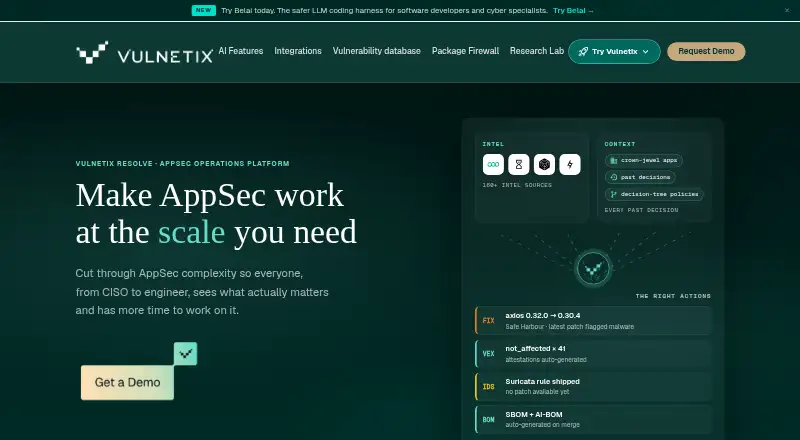The width and height of the screenshot is (800, 440).
Task: Expand the Try Vulnetix dropdown
Action: pos(614,52)
